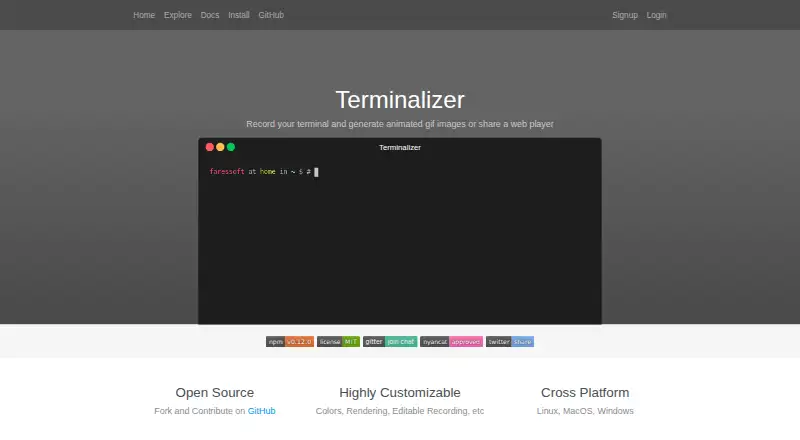This screenshot has height=440, width=800.
Task: Go to the Explore page
Action: [178, 15]
